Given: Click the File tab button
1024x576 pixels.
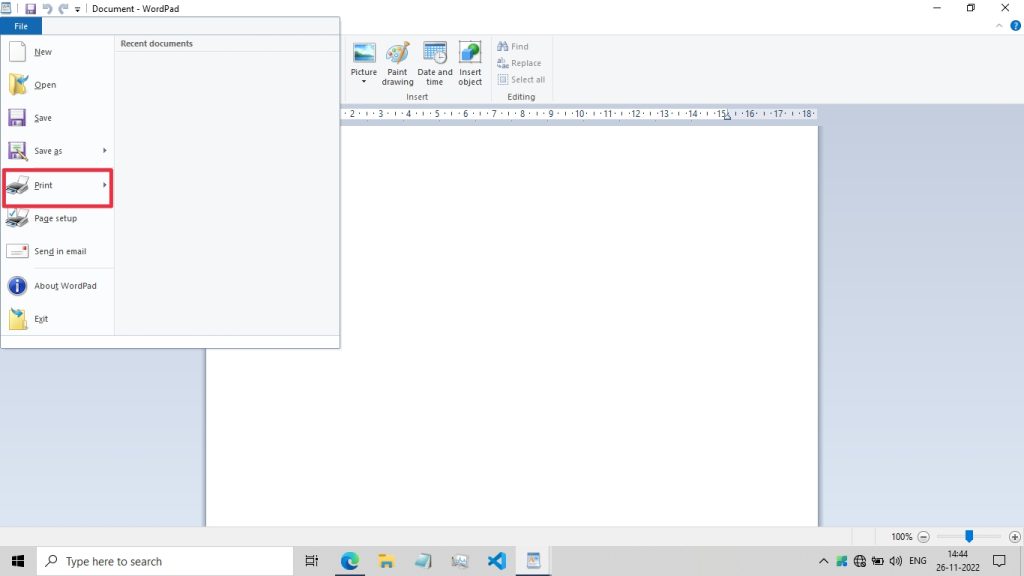Looking at the screenshot, I should click(x=21, y=26).
